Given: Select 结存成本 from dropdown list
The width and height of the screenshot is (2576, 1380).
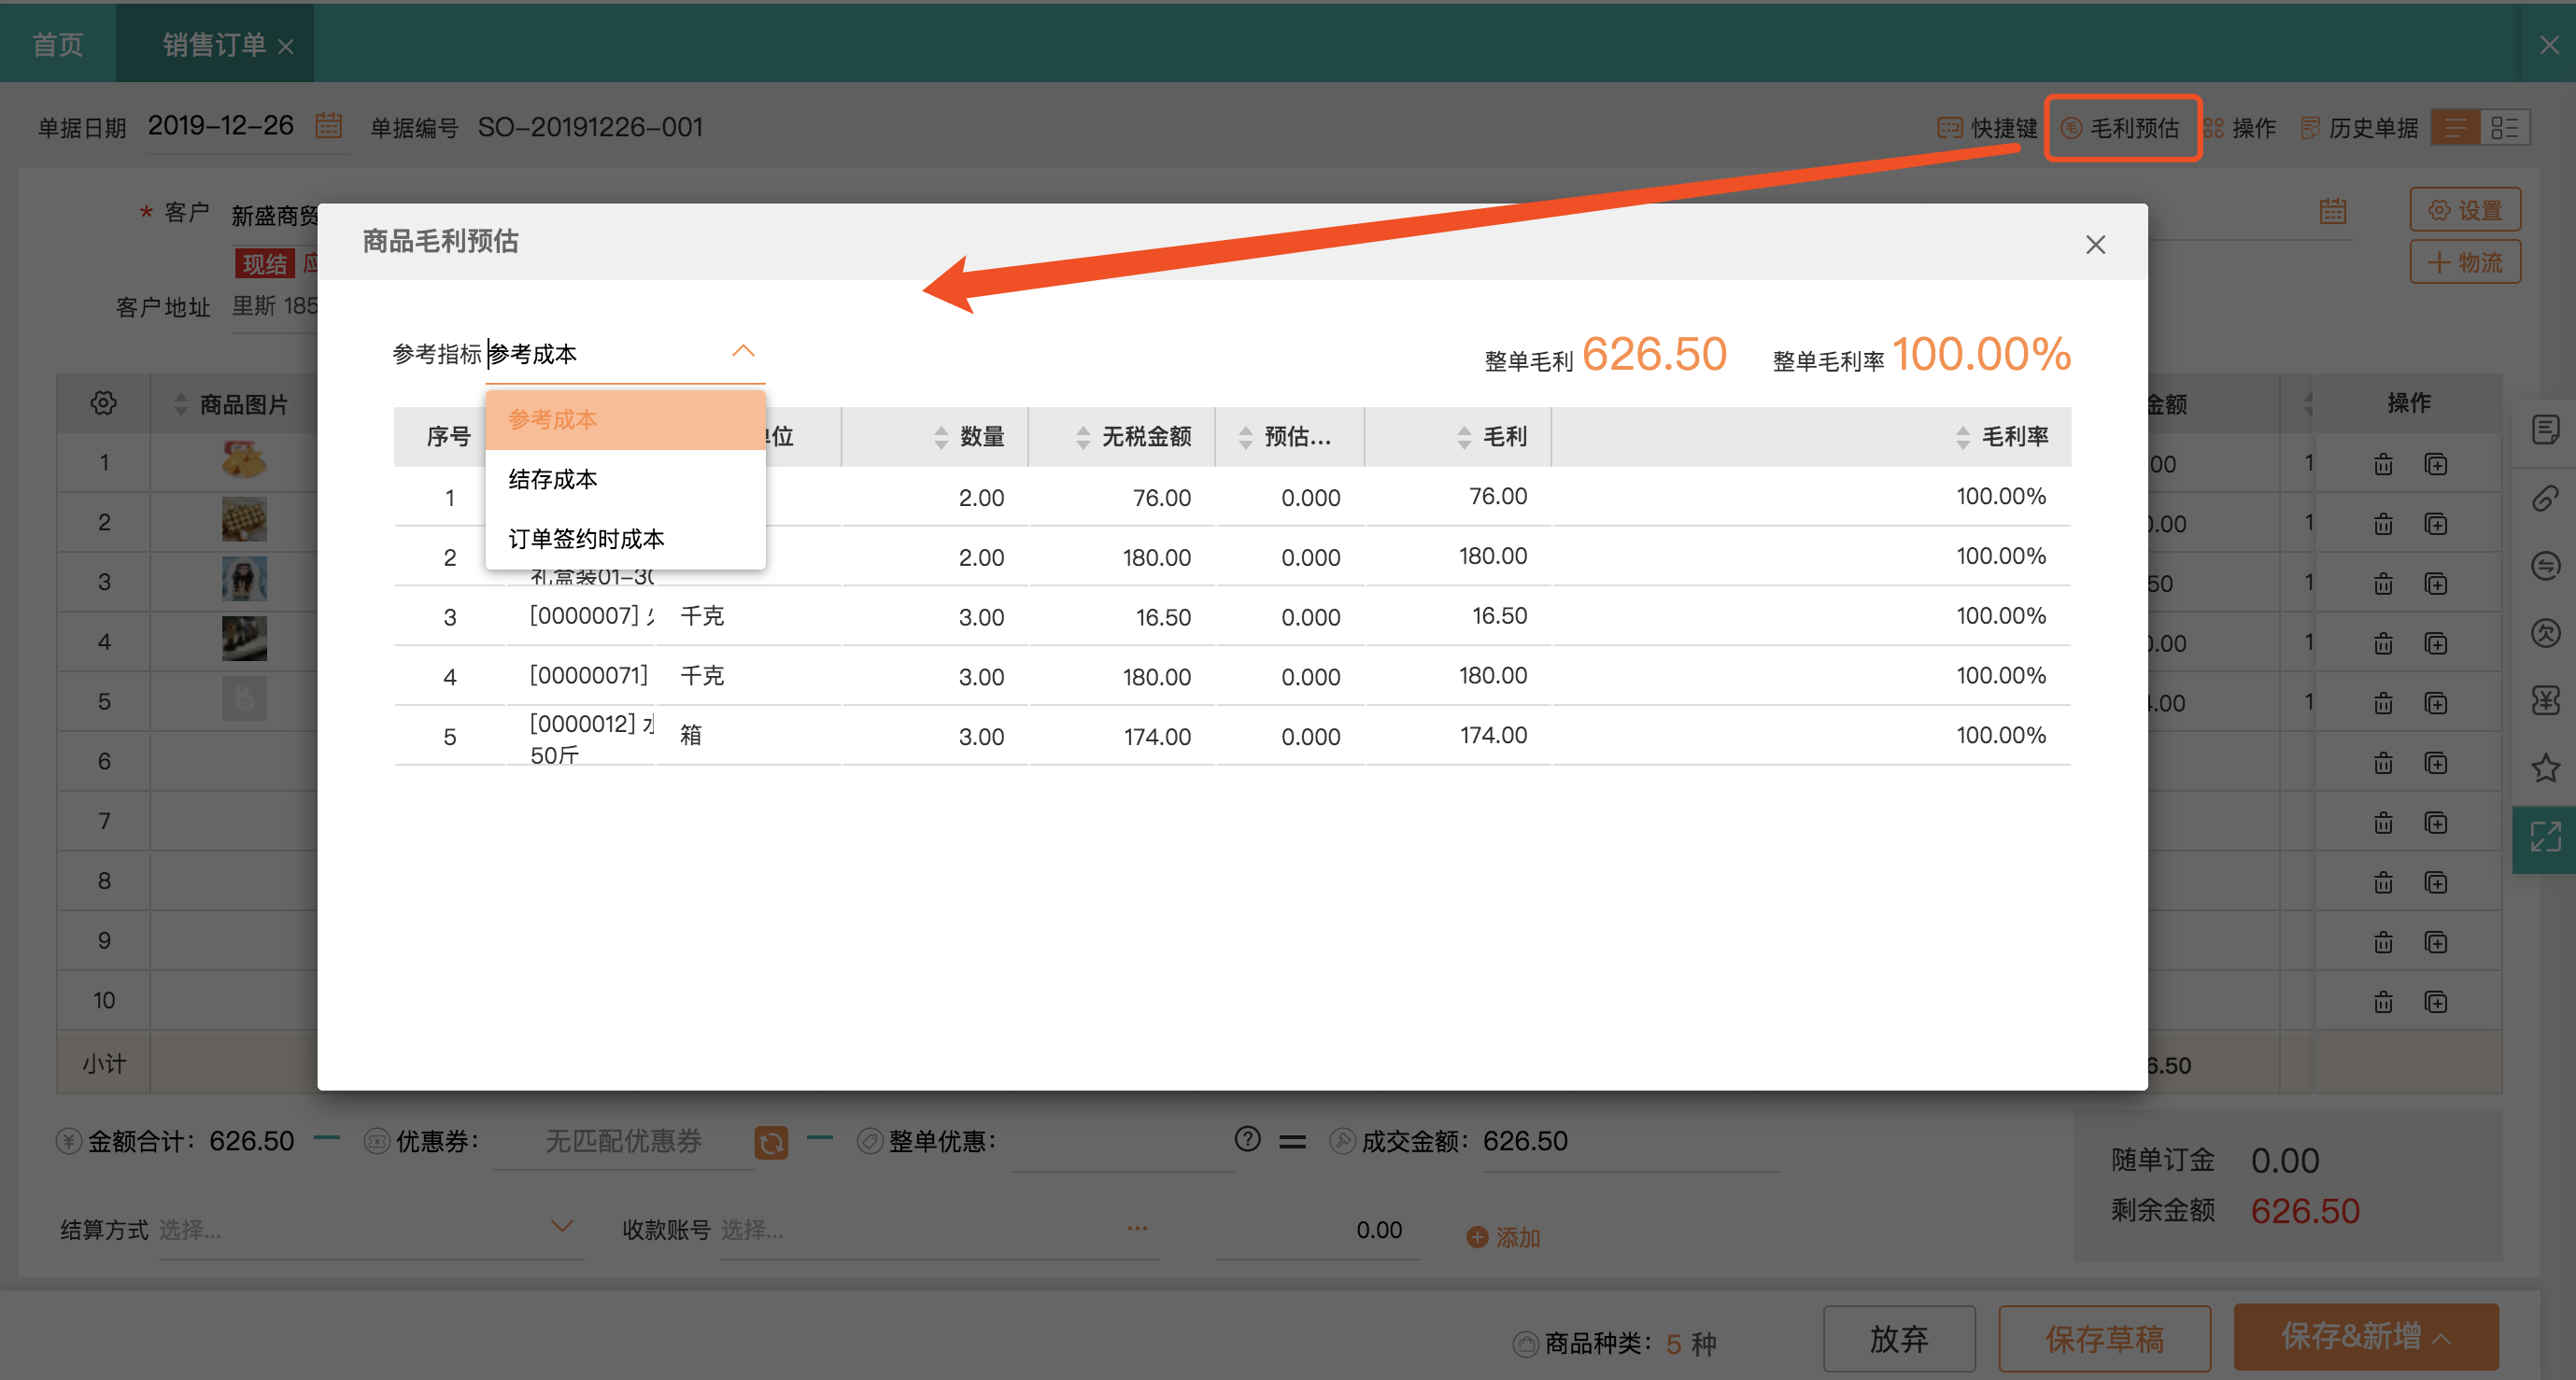Looking at the screenshot, I should [556, 479].
